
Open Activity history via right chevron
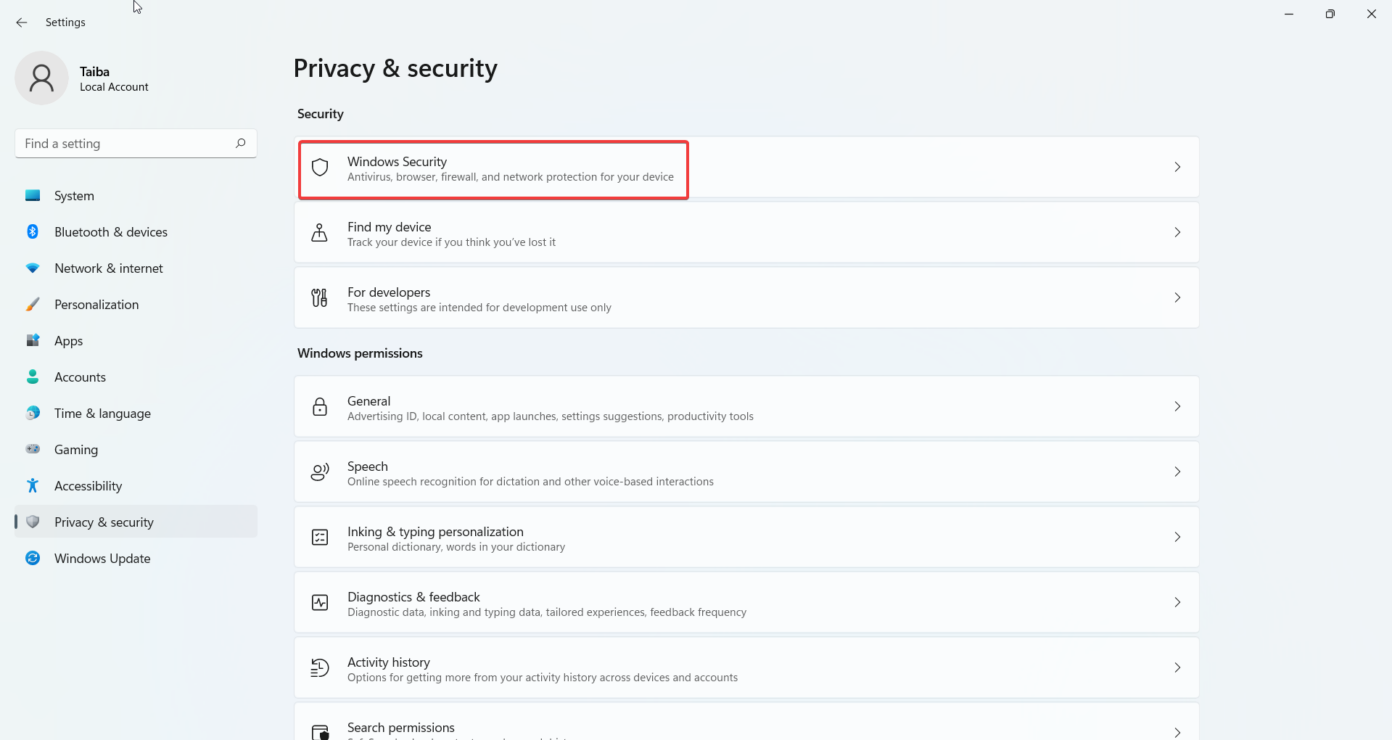pyautogui.click(x=1177, y=668)
